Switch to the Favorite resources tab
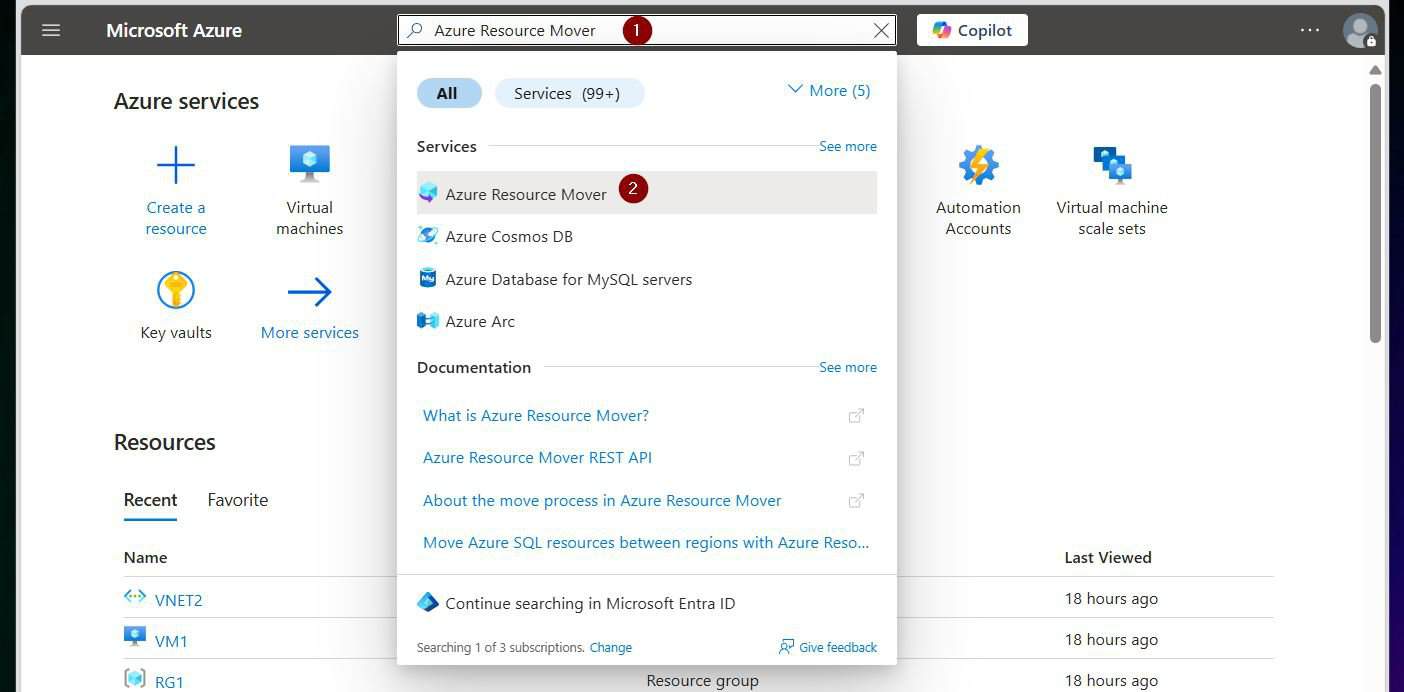 [x=237, y=500]
